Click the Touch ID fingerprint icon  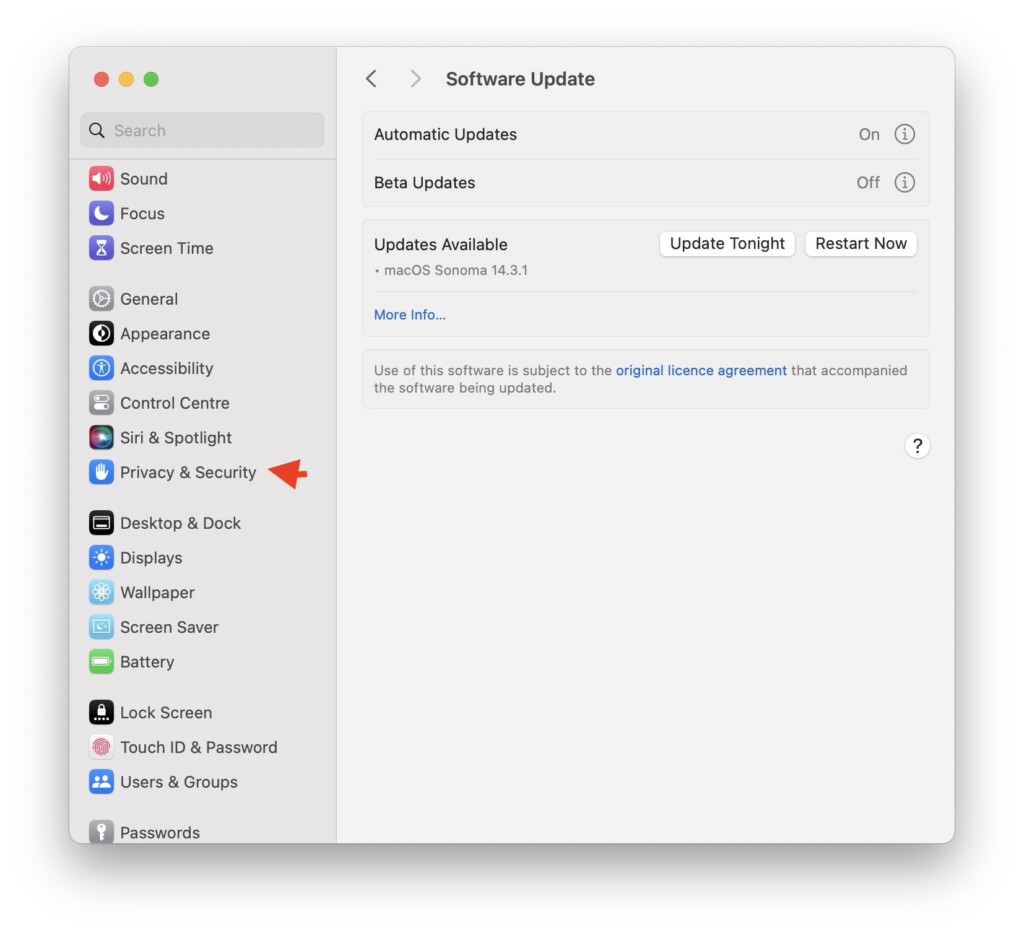pyautogui.click(x=101, y=747)
